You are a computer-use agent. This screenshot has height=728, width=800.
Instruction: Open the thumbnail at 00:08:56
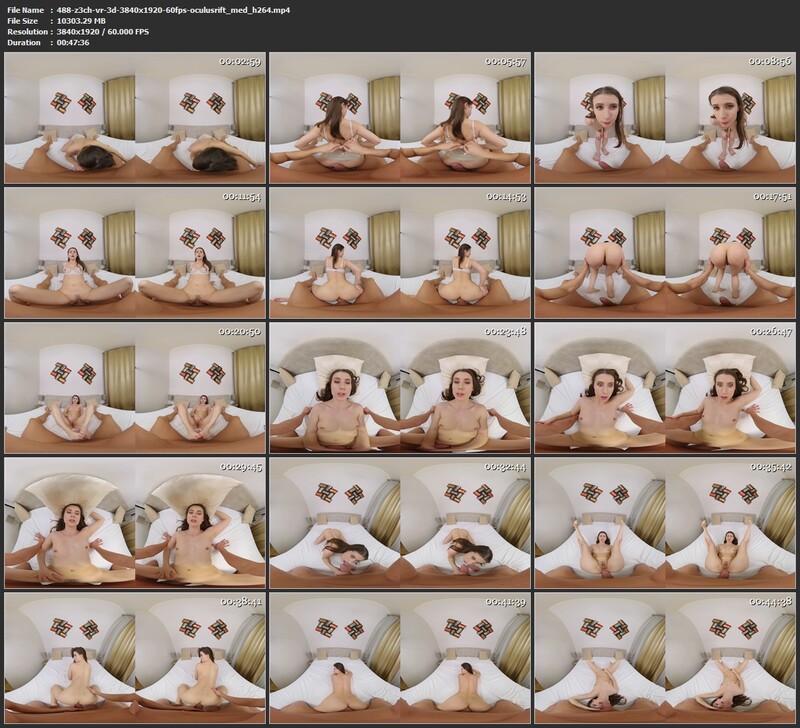[x=665, y=117]
